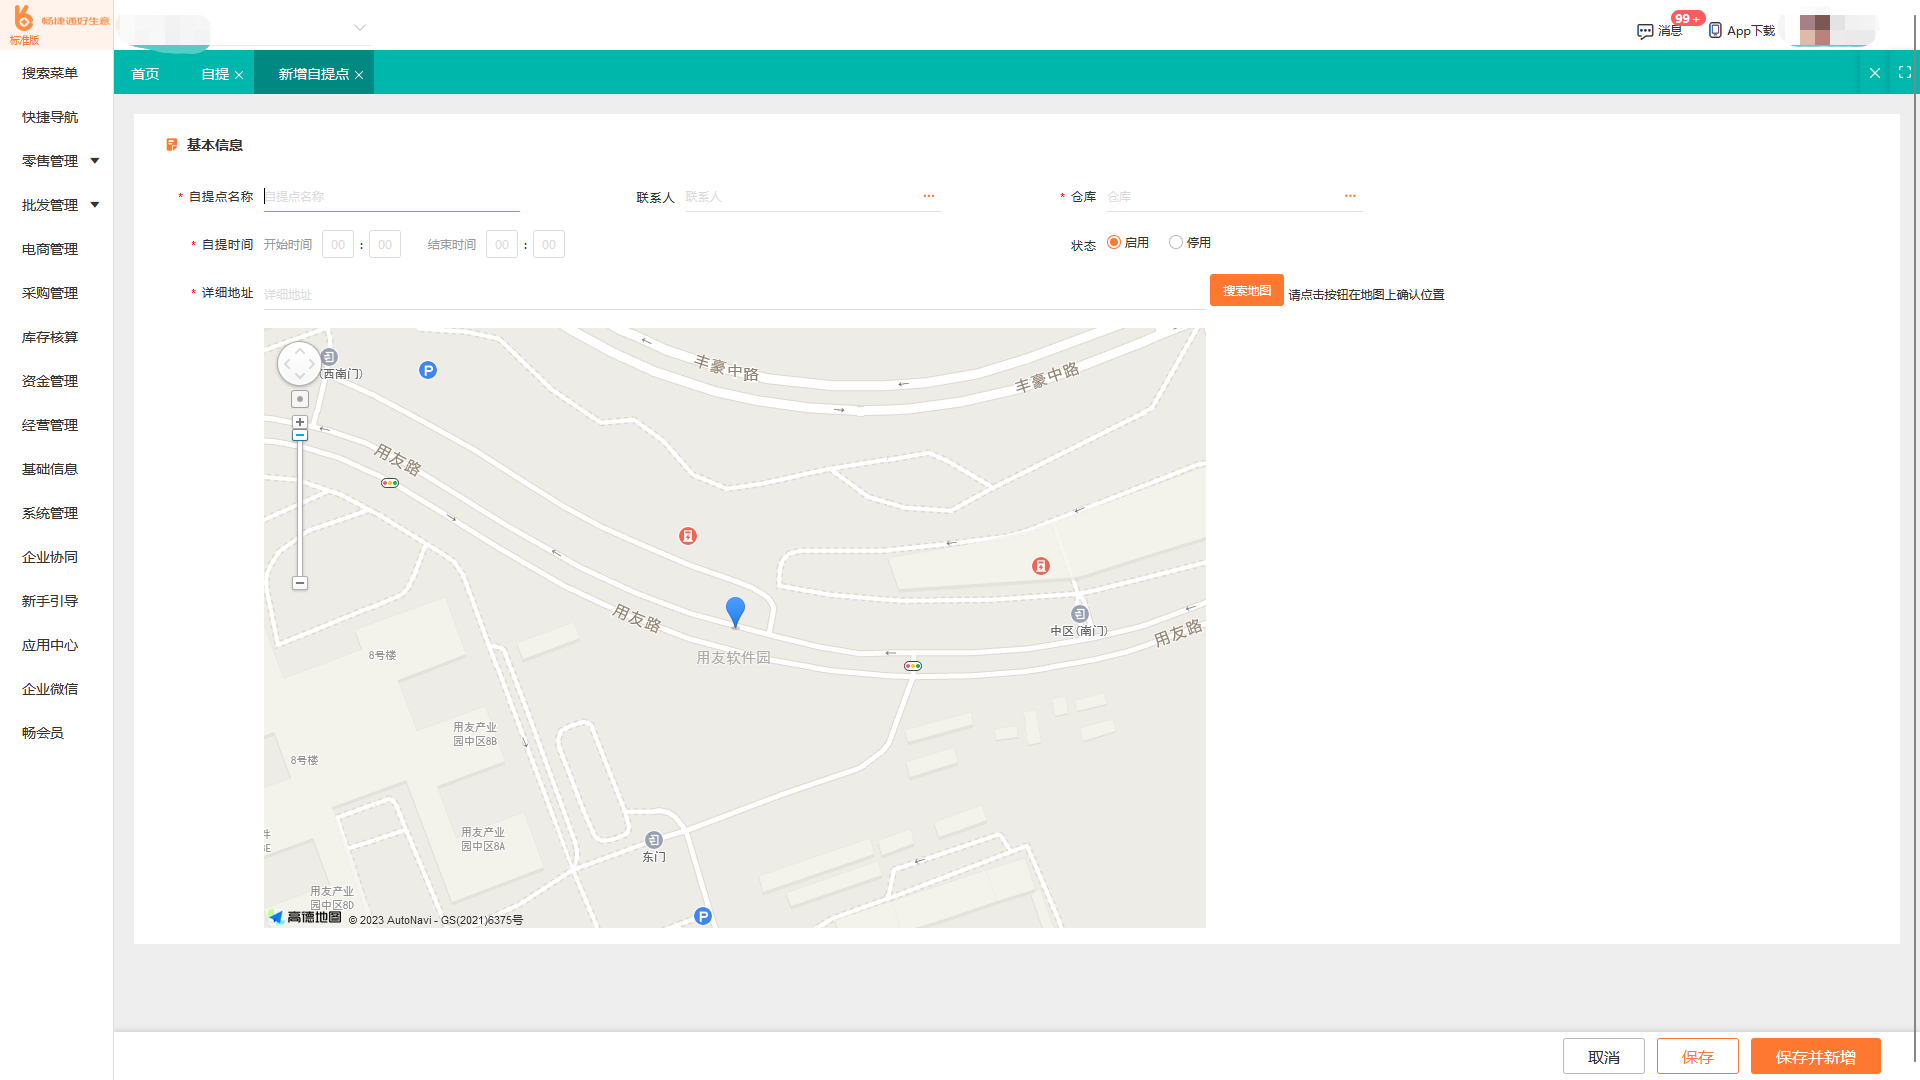
Task: Click the map zoom in button
Action: (302, 422)
